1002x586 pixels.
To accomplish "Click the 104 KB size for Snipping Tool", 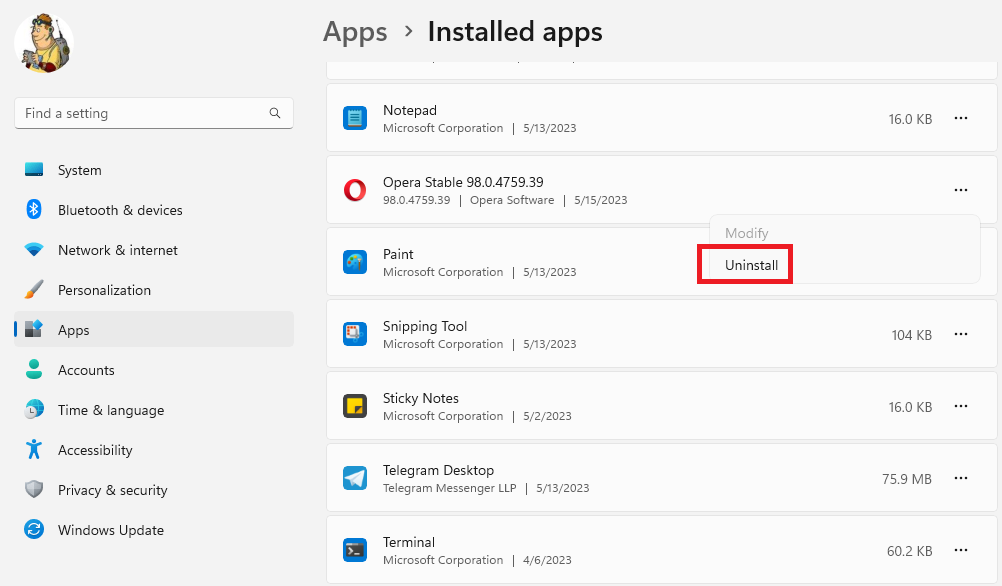I will [912, 335].
